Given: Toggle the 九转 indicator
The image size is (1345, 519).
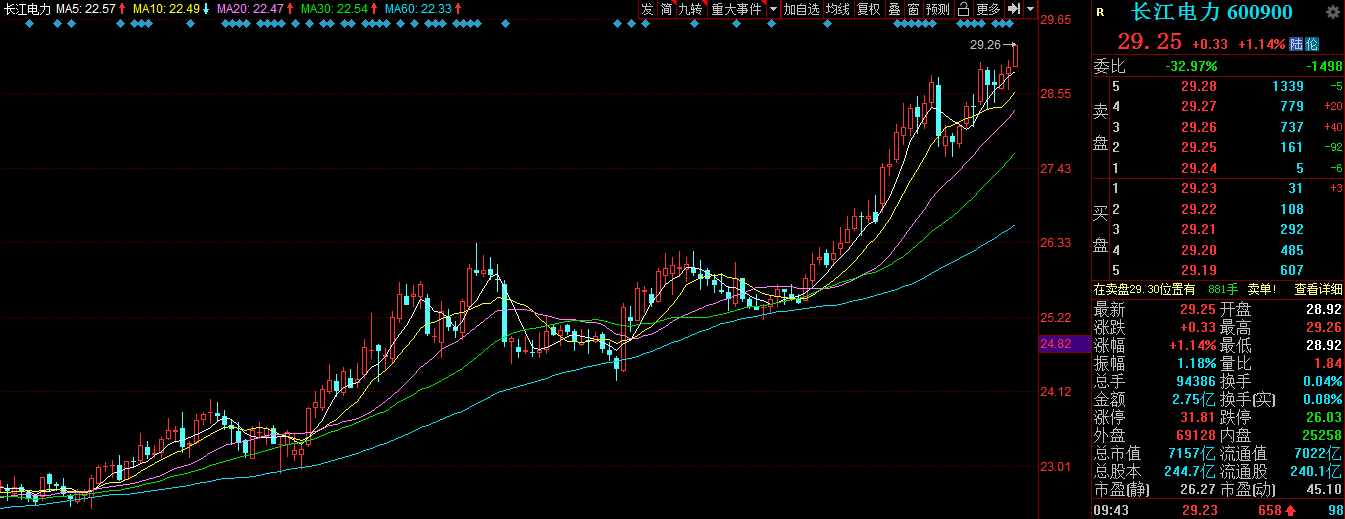Looking at the screenshot, I should point(690,9).
